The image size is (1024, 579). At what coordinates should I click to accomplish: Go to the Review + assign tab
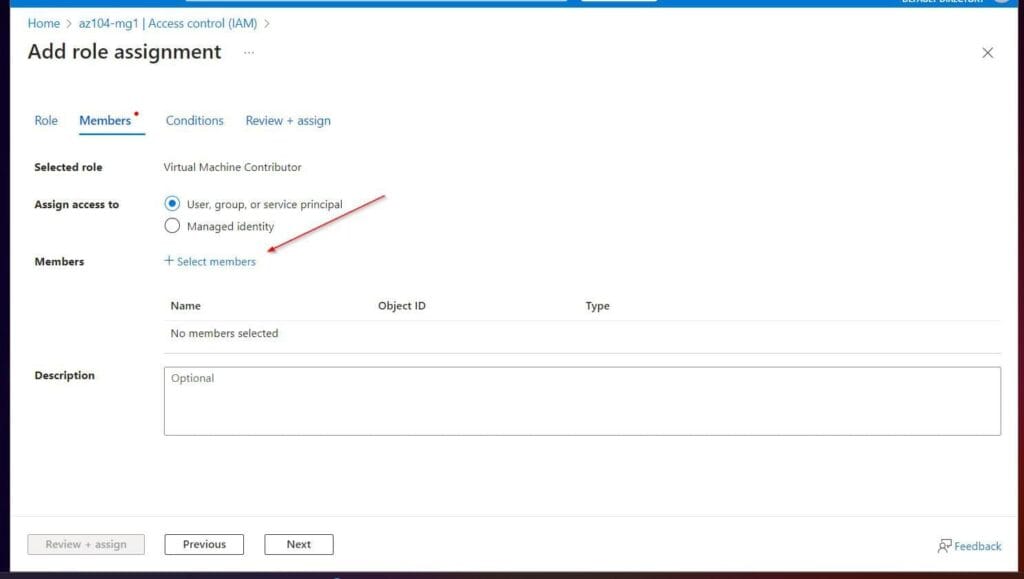pyautogui.click(x=288, y=120)
